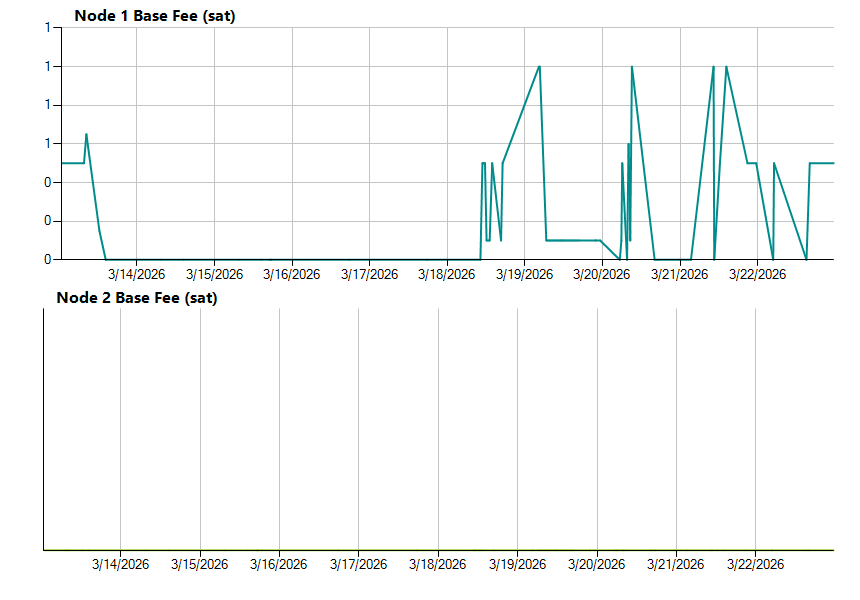Click the topmost y-axis label of Node 1 chart
This screenshot has width=860, height=600.
47,28
